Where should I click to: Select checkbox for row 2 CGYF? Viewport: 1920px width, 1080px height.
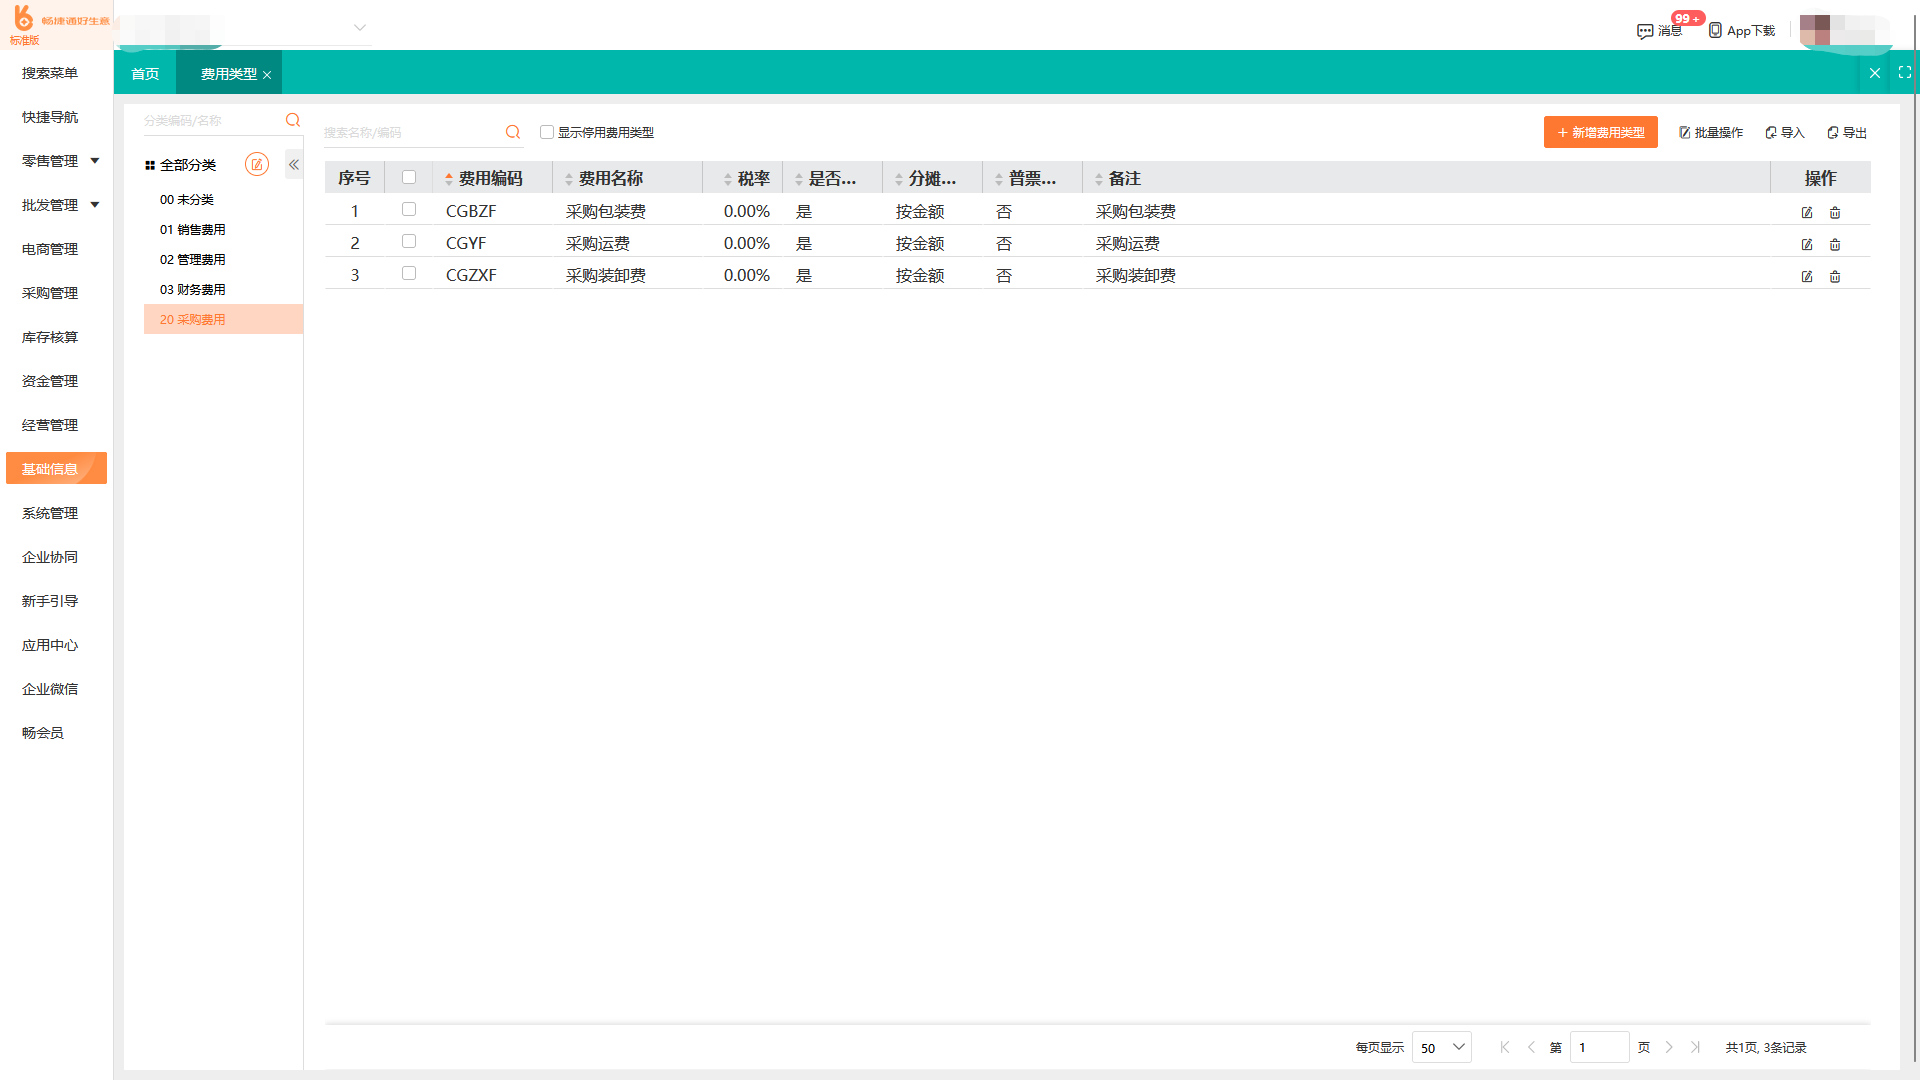pos(407,241)
